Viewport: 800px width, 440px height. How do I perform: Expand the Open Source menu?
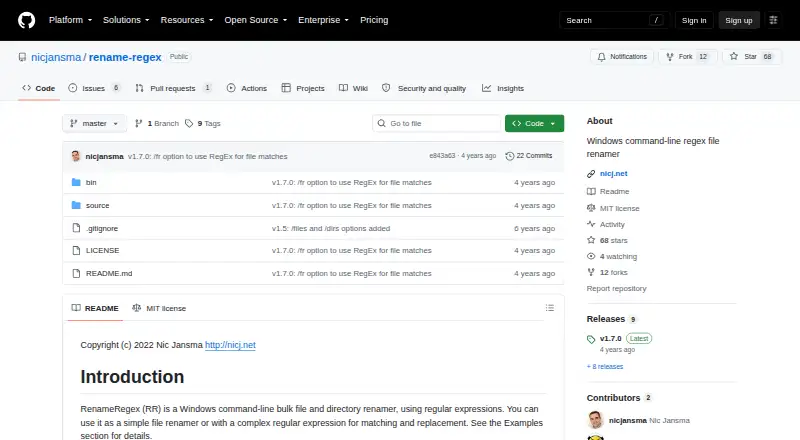[x=256, y=20]
